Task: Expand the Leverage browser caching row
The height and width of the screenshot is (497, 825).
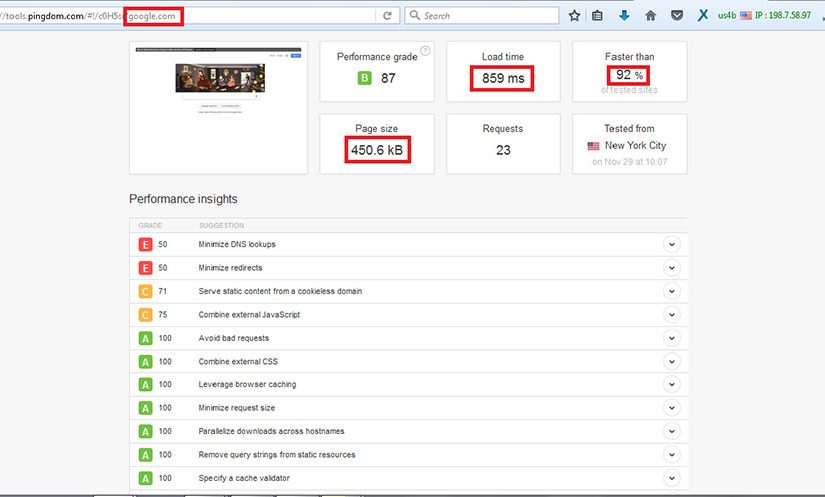Action: coord(671,384)
